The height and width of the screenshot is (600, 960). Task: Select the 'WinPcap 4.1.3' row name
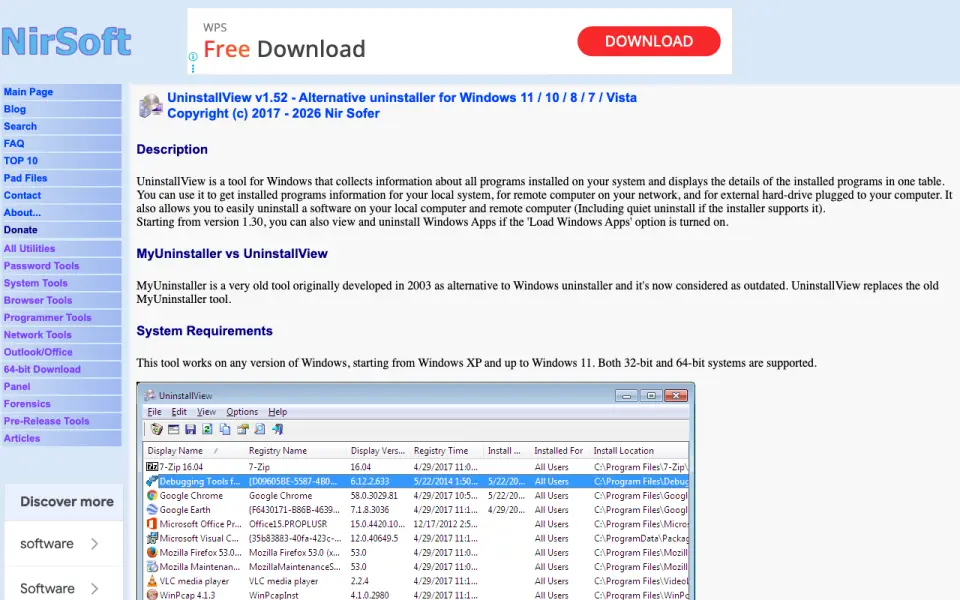tap(187, 595)
